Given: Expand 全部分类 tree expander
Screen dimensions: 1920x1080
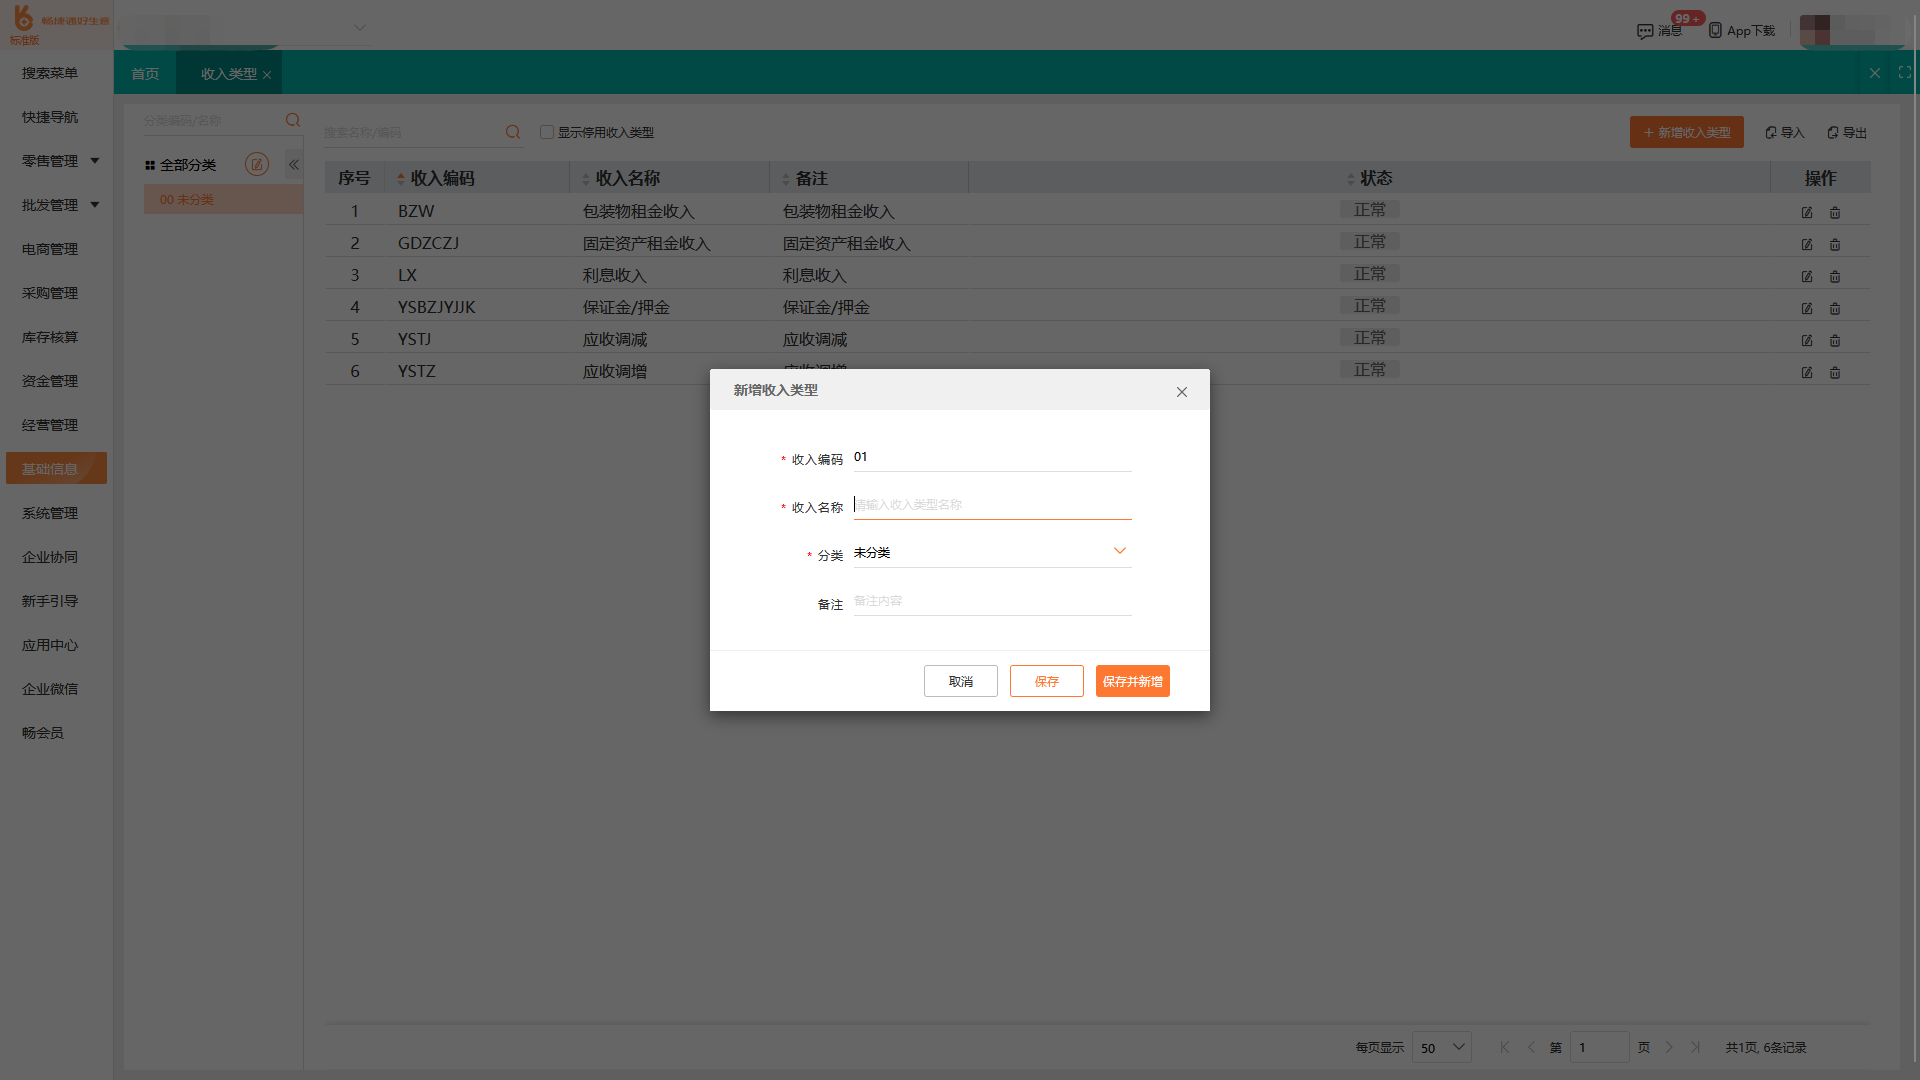Looking at the screenshot, I should tap(149, 164).
